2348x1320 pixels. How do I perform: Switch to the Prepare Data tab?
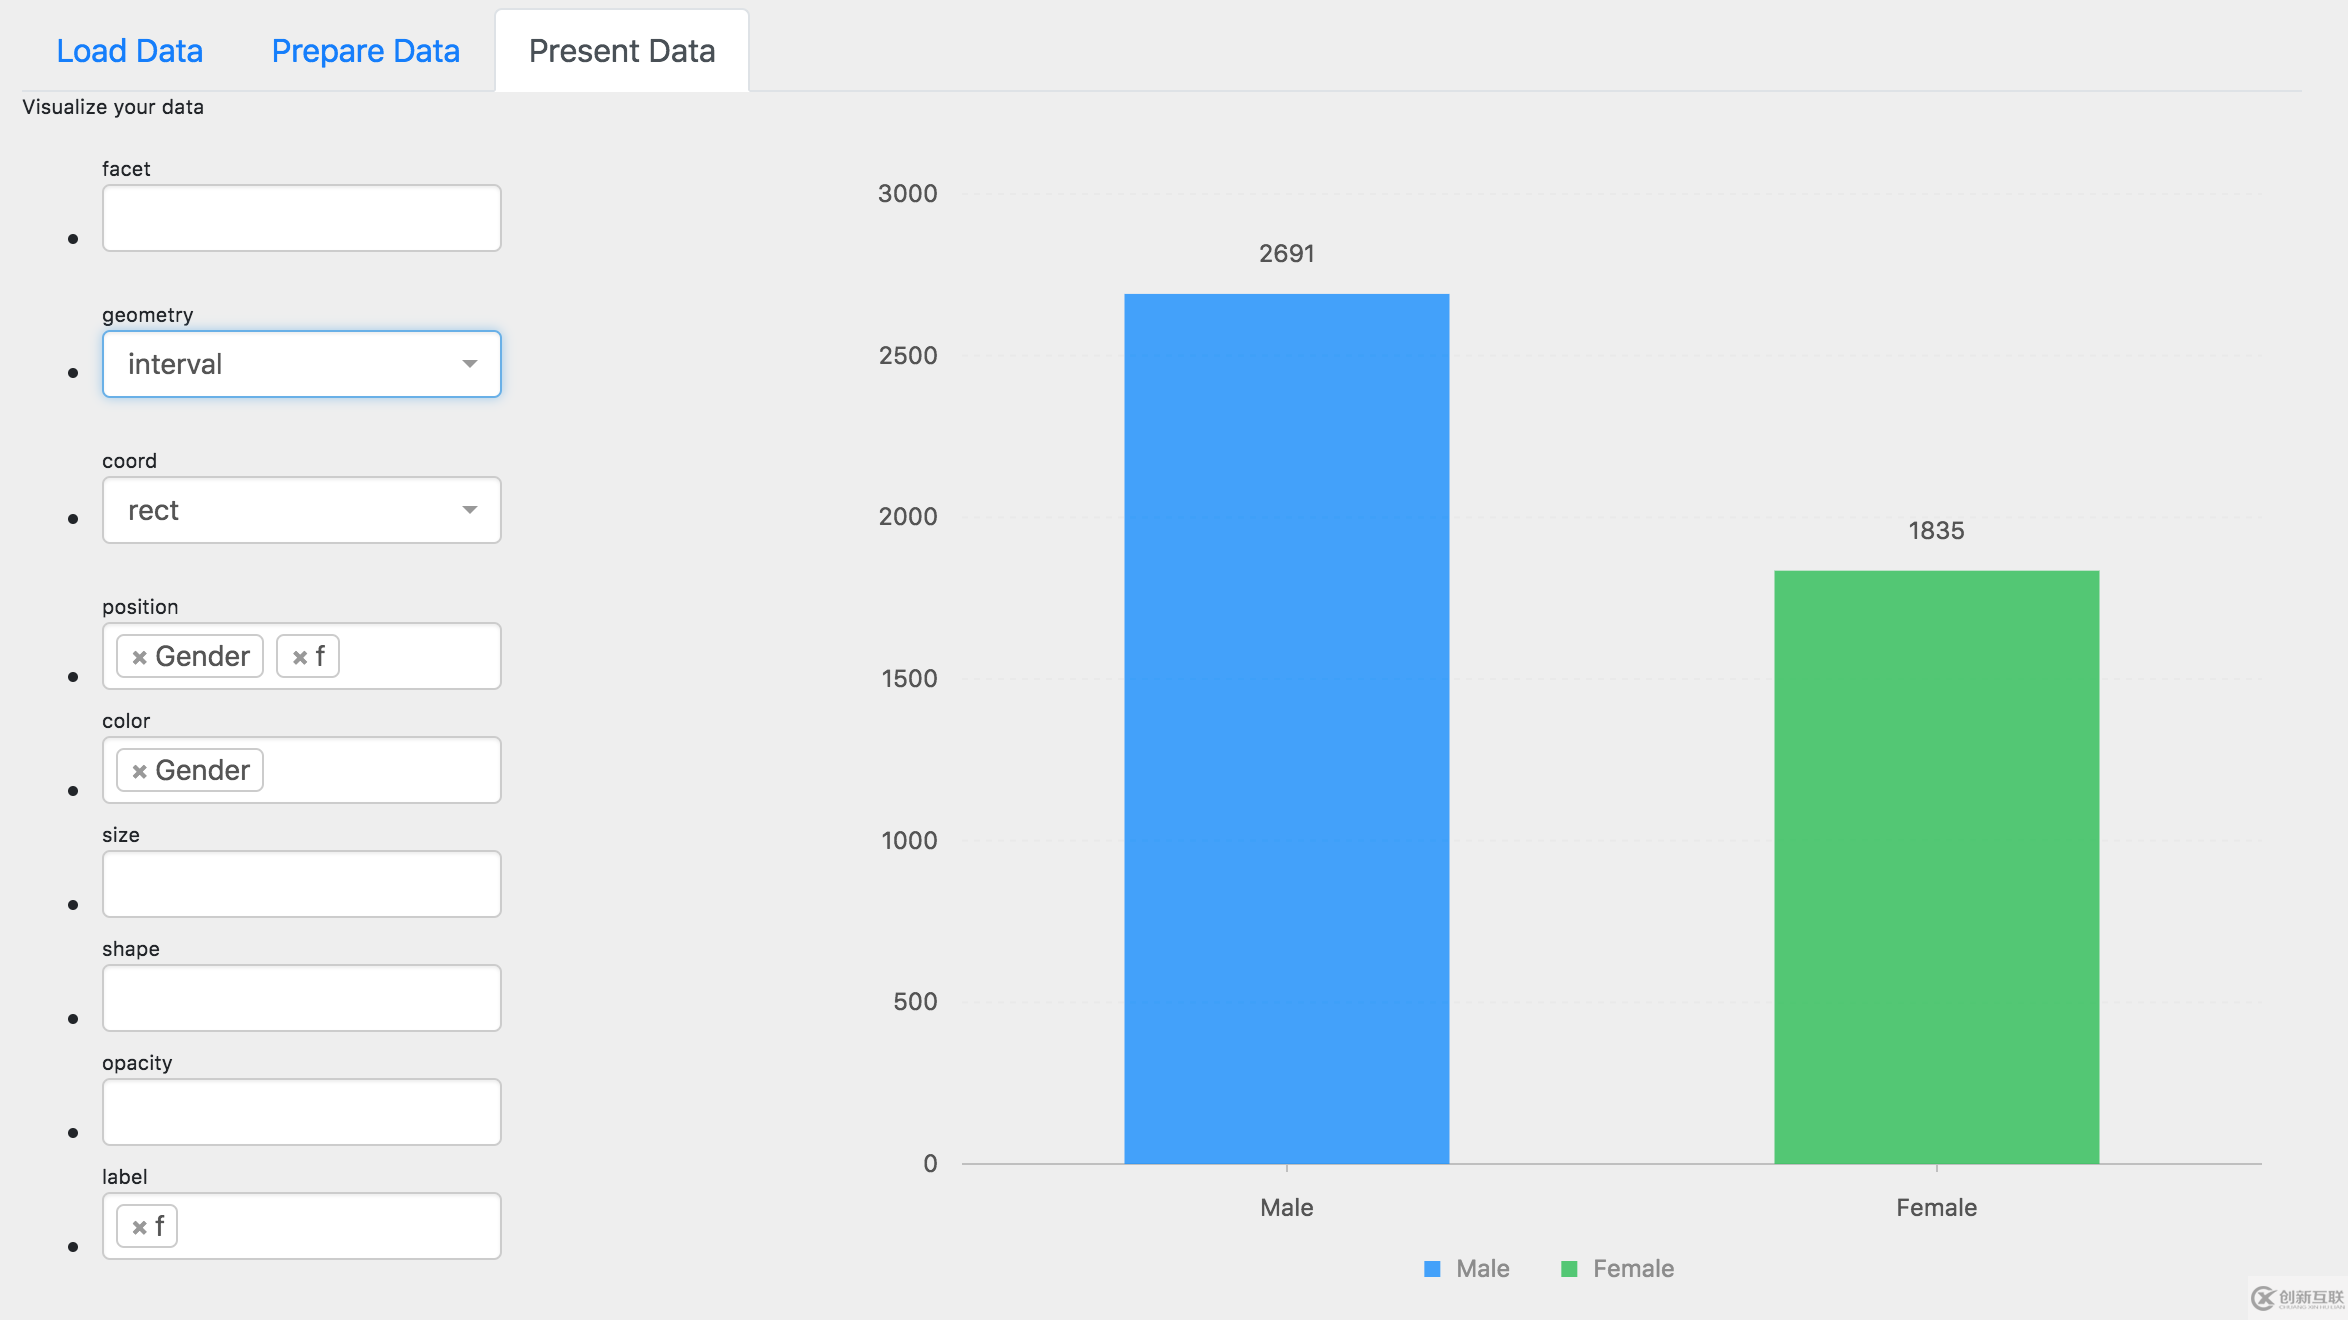(366, 50)
